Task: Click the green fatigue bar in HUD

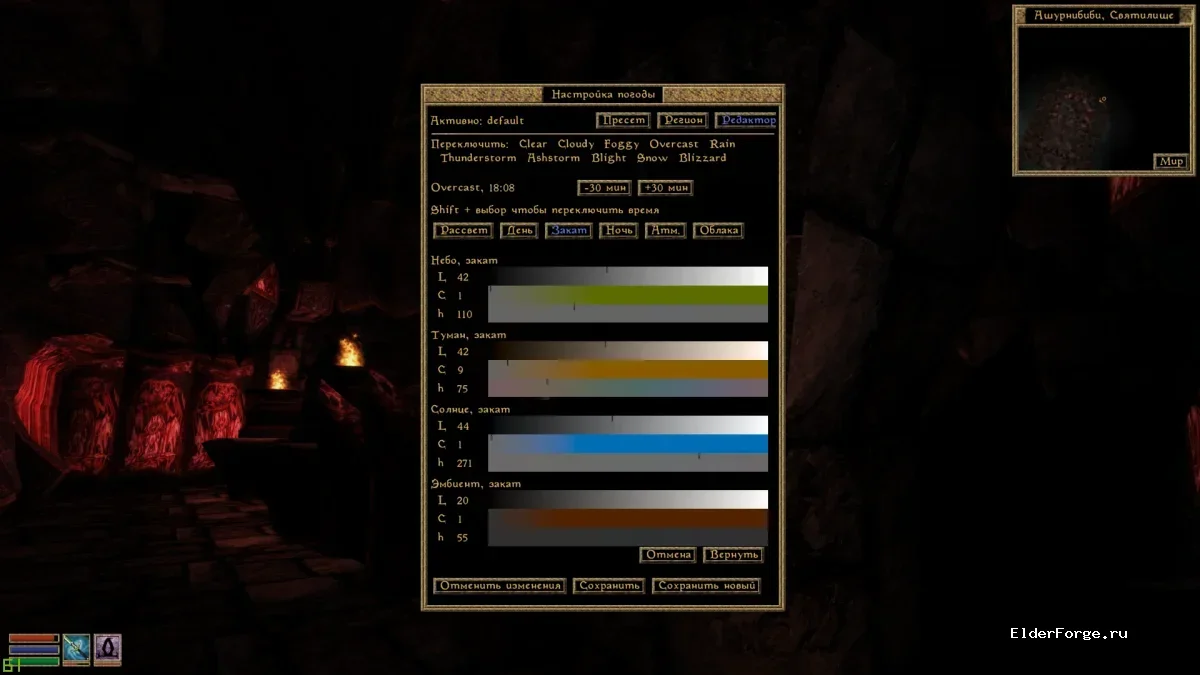Action: coord(34,661)
